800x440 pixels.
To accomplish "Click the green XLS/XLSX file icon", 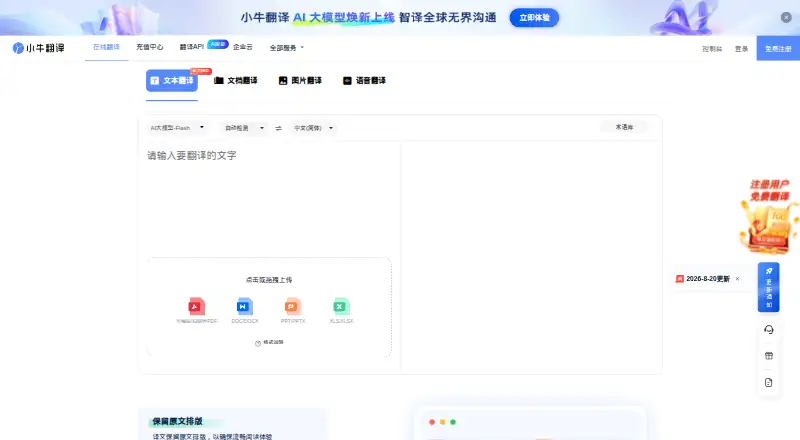I will pos(341,306).
